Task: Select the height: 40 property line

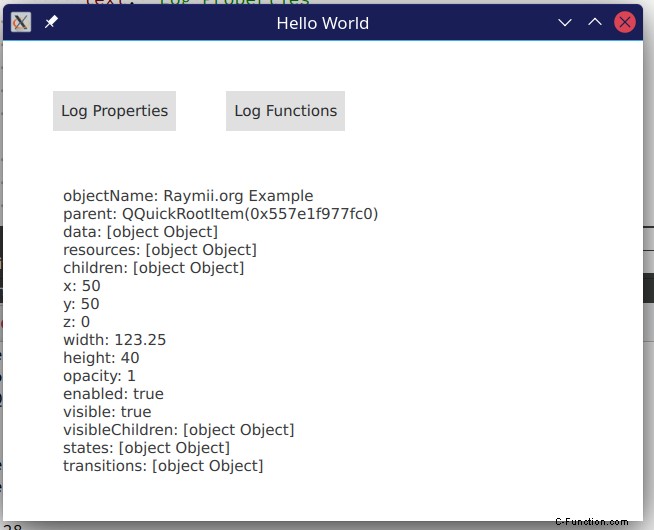Action: coord(101,358)
